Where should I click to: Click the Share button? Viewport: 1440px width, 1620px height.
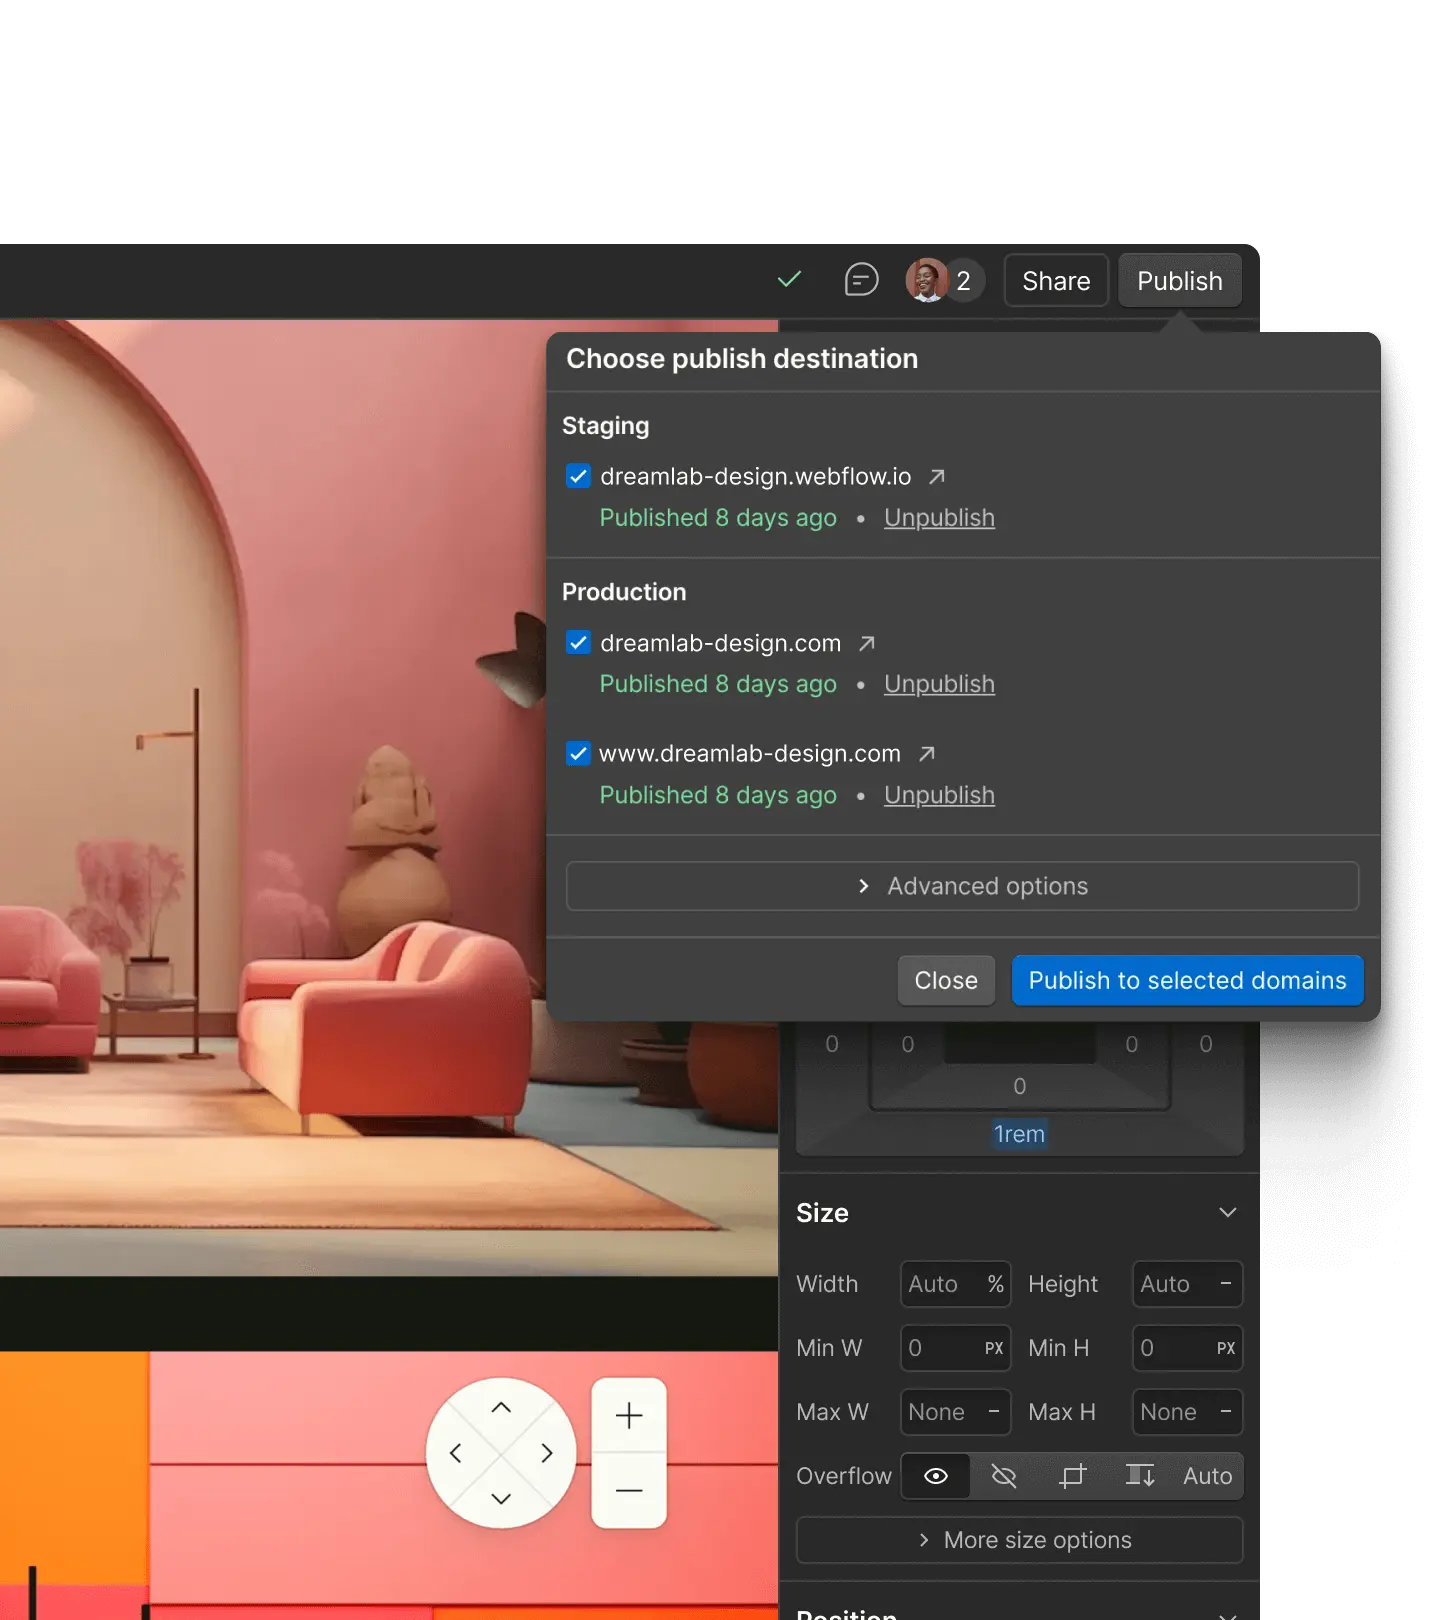tap(1056, 281)
